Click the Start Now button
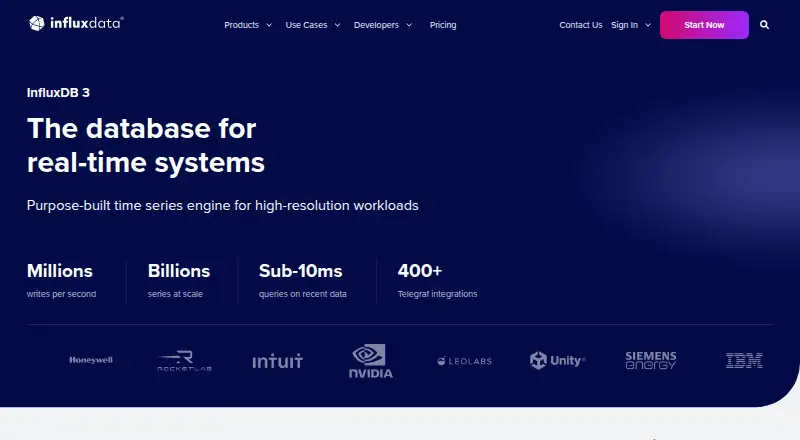 [704, 25]
